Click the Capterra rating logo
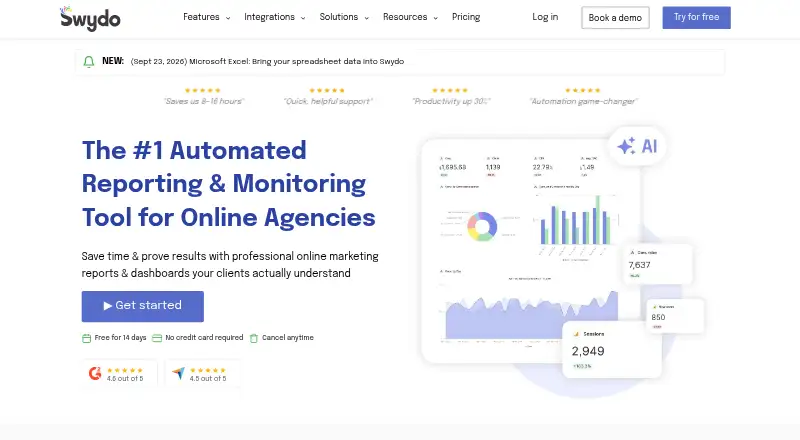Screen dimensions: 800x440 point(179,374)
